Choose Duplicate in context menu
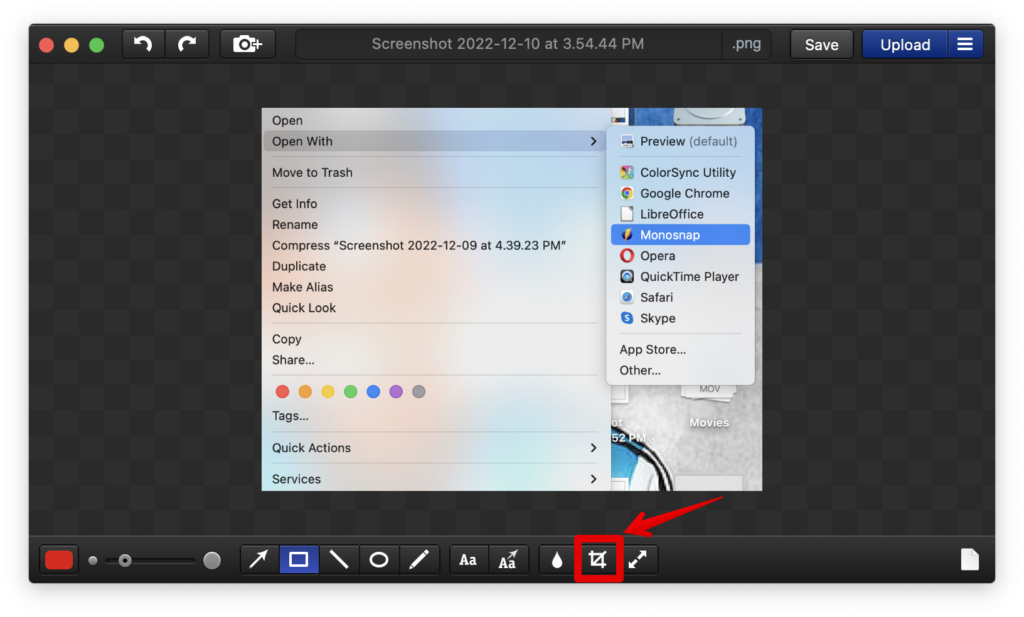 pyautogui.click(x=436, y=266)
